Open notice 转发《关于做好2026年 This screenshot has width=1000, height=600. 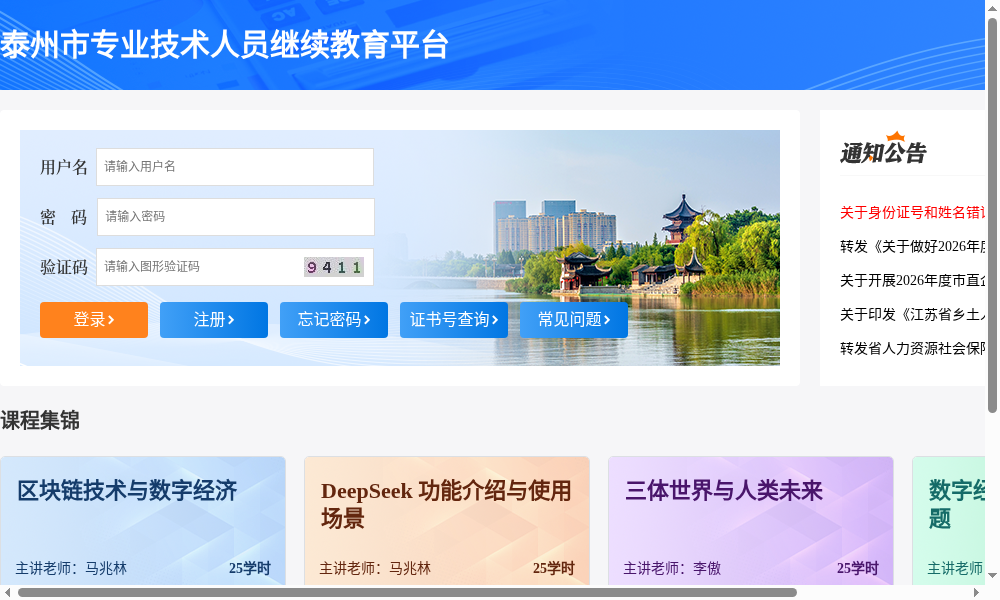[912, 247]
